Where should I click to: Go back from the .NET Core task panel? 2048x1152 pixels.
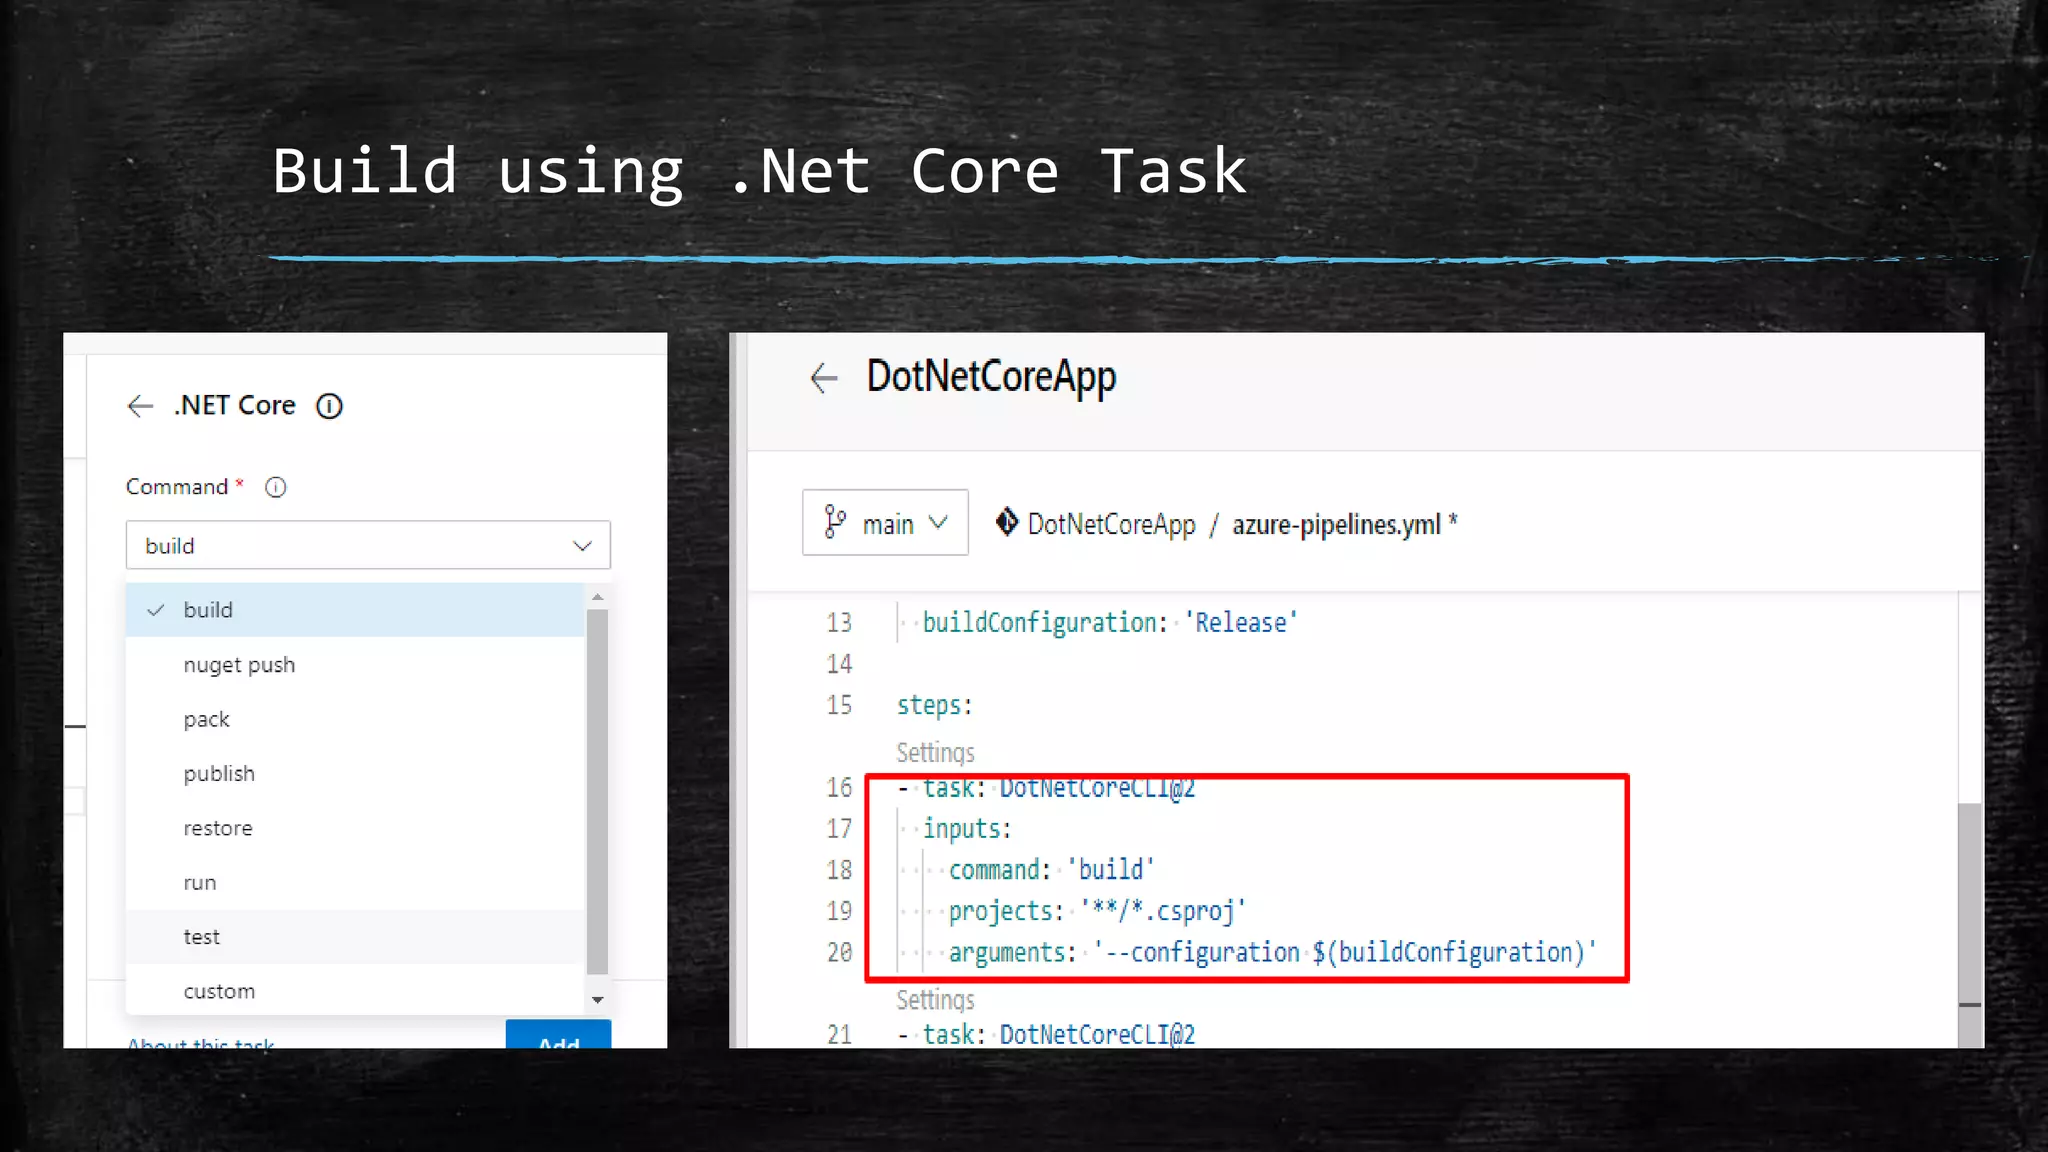point(140,406)
